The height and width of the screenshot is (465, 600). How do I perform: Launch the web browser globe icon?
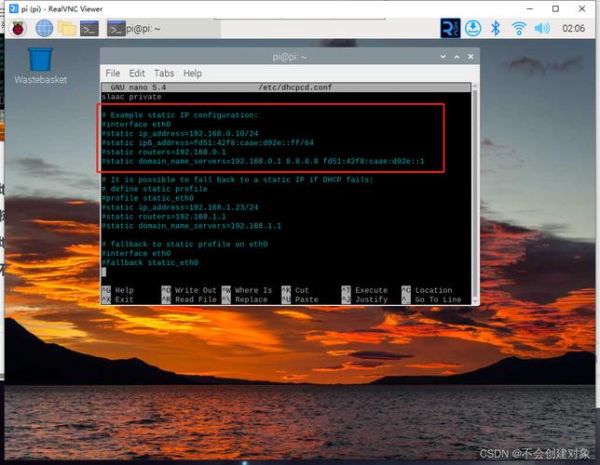(x=44, y=28)
